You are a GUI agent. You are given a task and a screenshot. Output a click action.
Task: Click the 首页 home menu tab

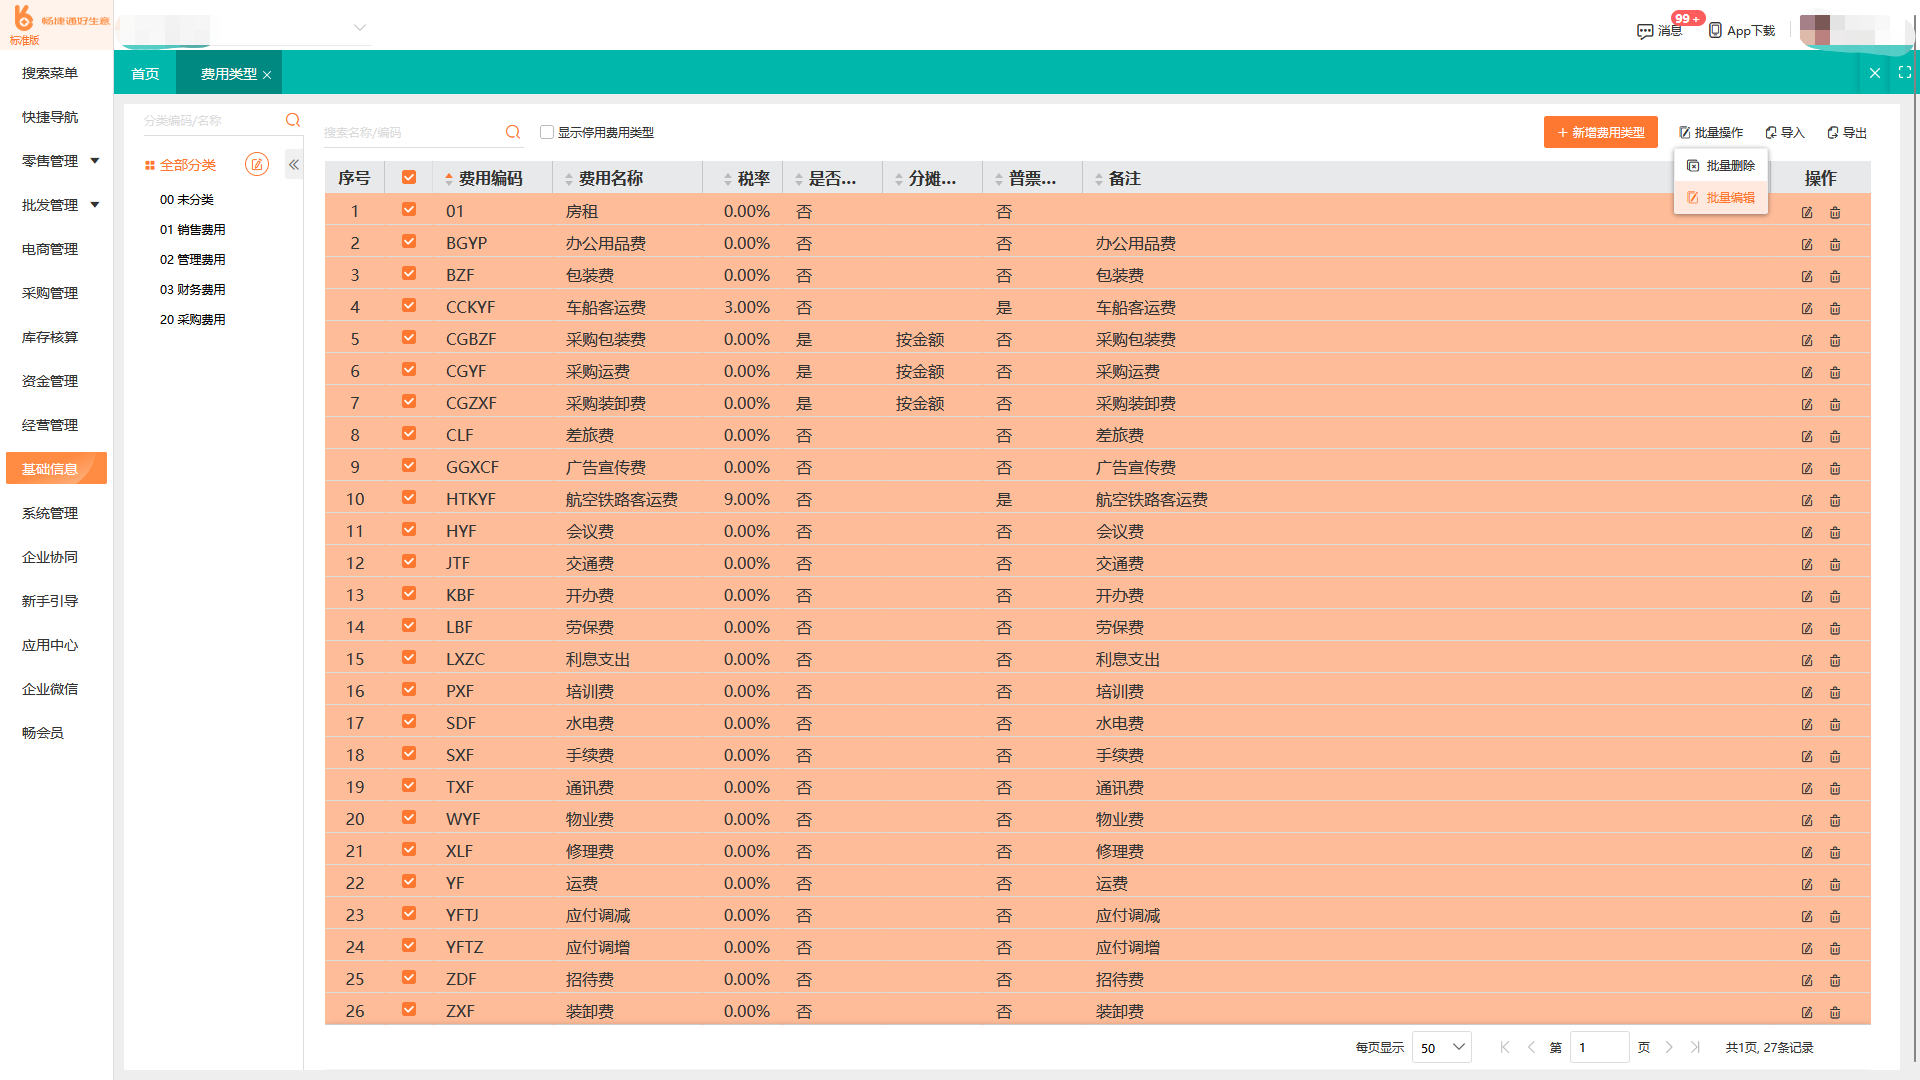144,74
